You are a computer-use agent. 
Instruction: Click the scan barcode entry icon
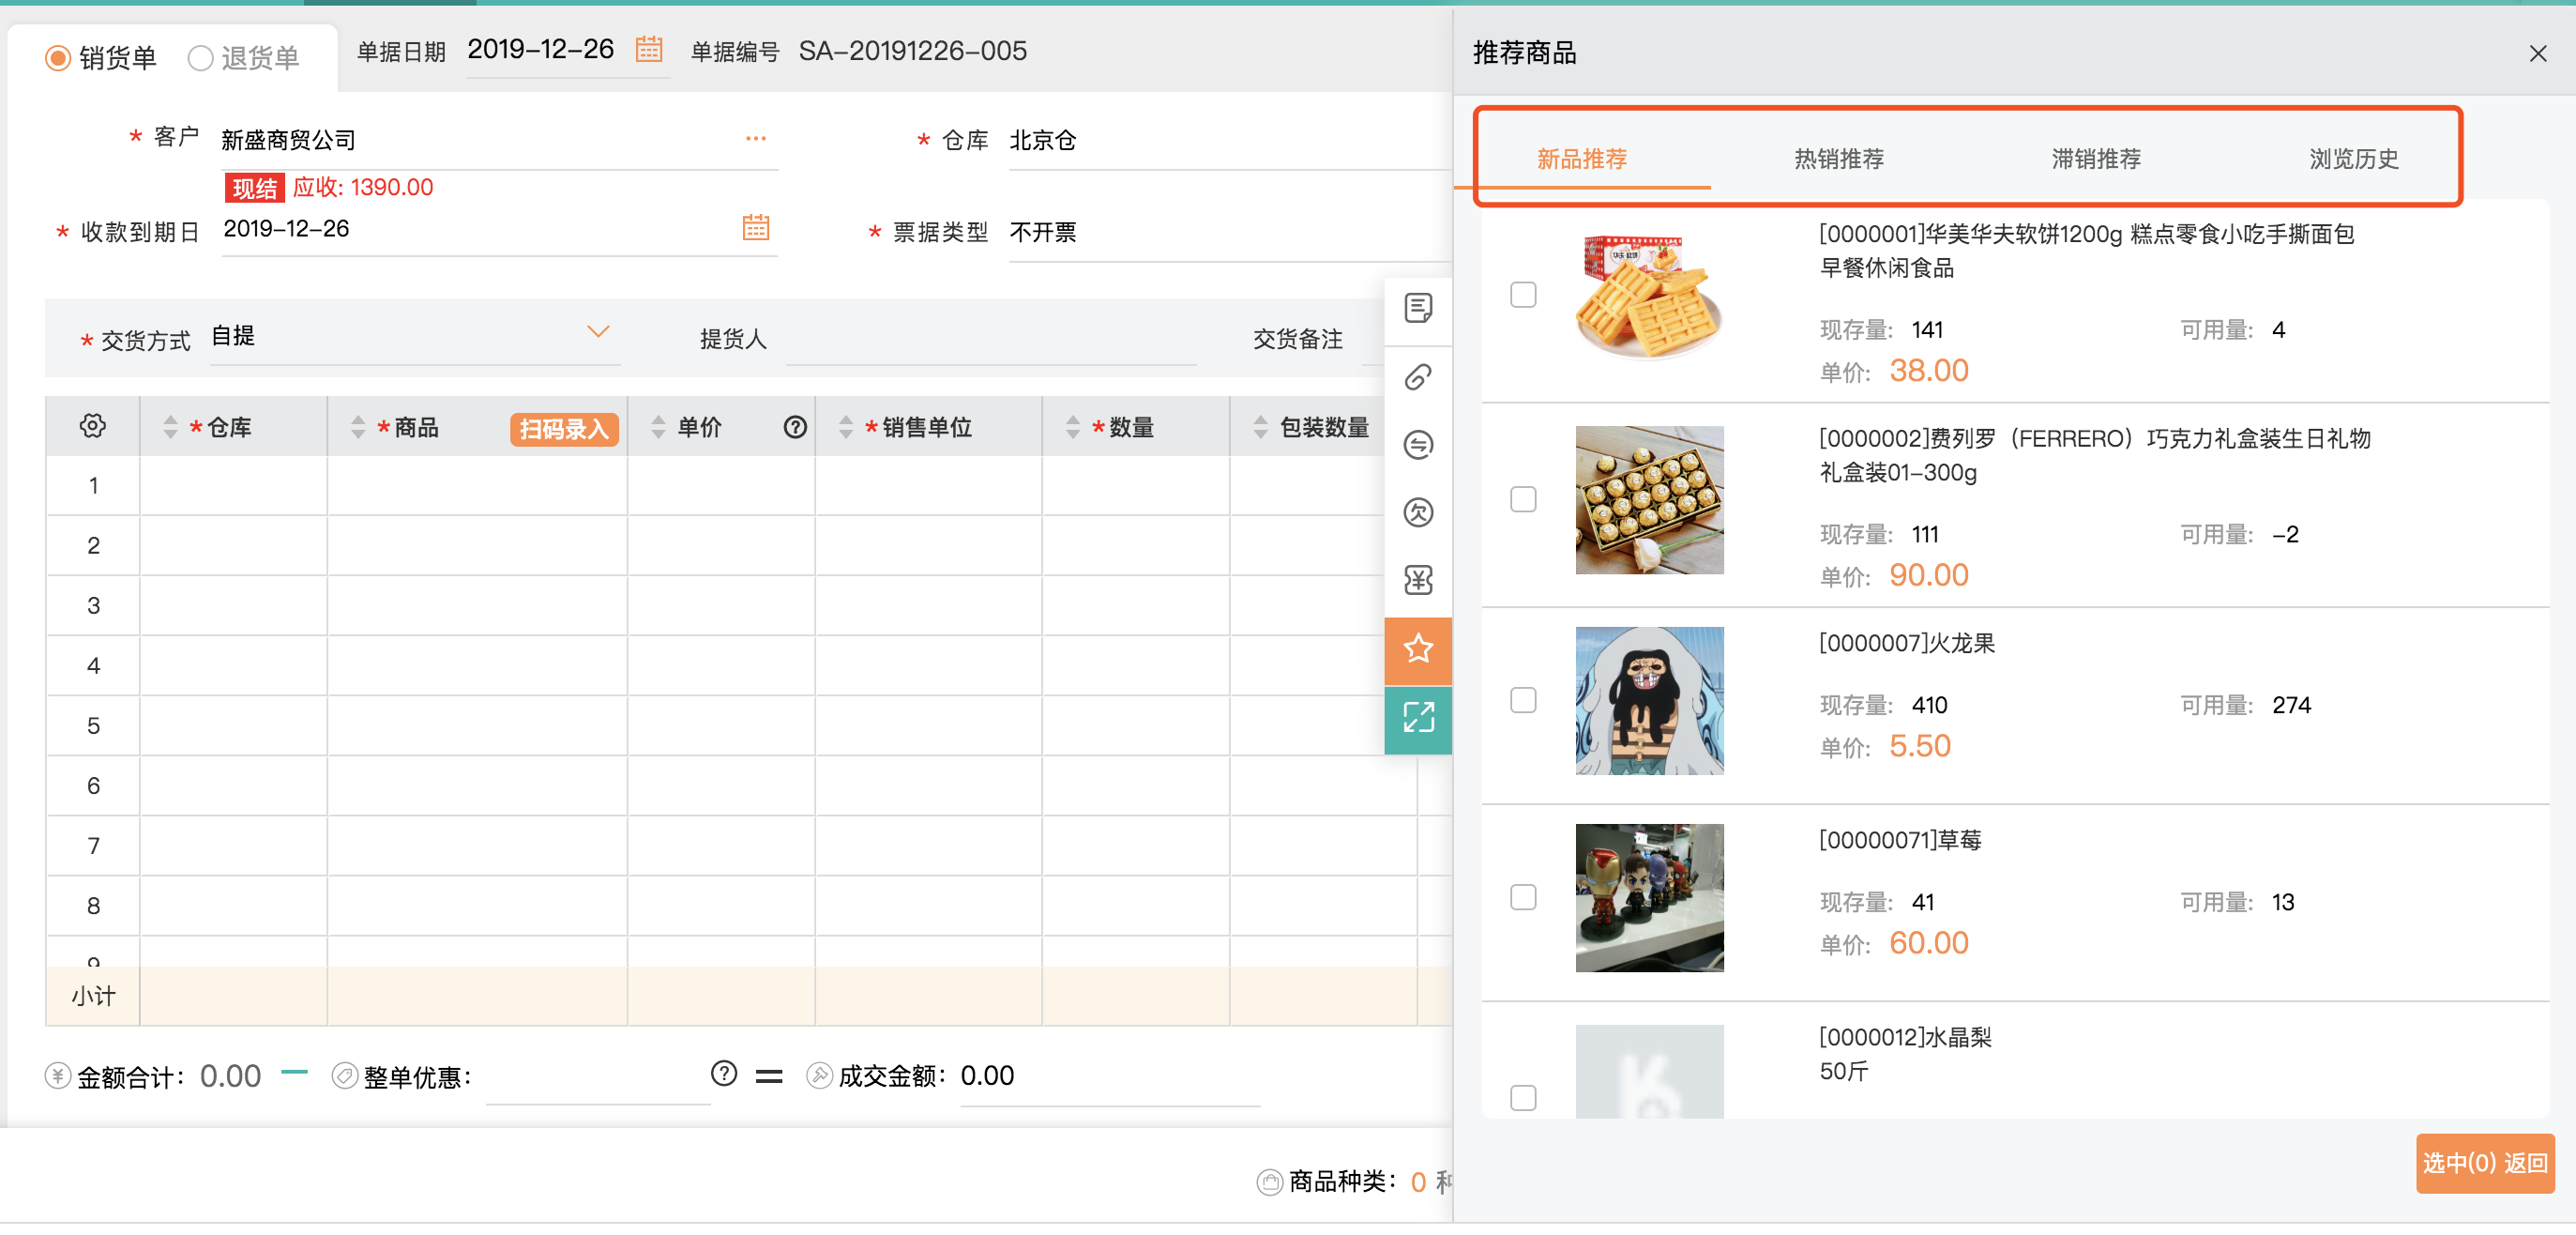[x=567, y=429]
